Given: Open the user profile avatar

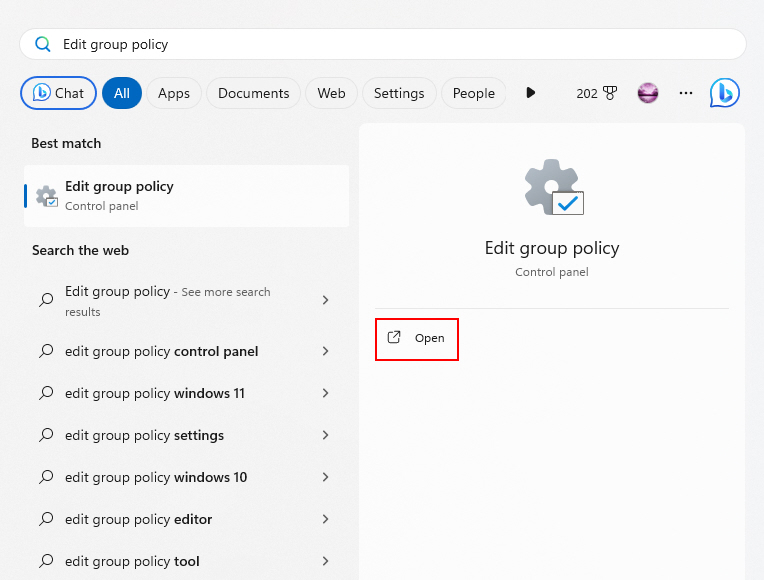Looking at the screenshot, I should 648,93.
